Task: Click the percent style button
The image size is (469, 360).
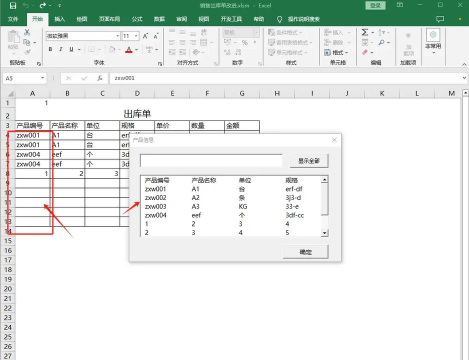Action: 244,42
